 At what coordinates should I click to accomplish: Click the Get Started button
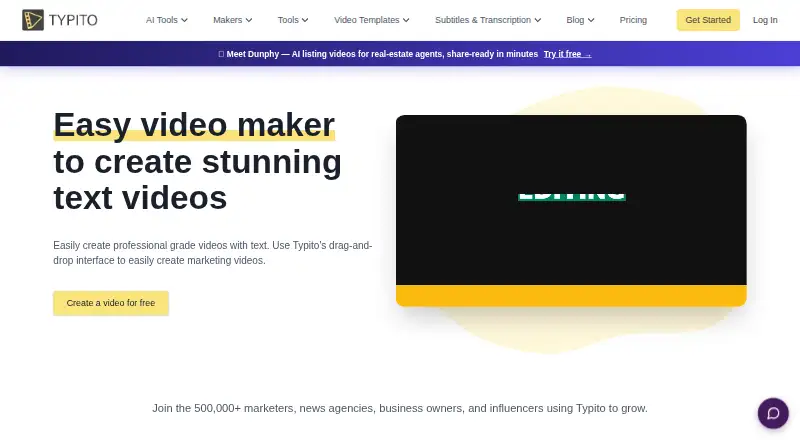pyautogui.click(x=708, y=20)
